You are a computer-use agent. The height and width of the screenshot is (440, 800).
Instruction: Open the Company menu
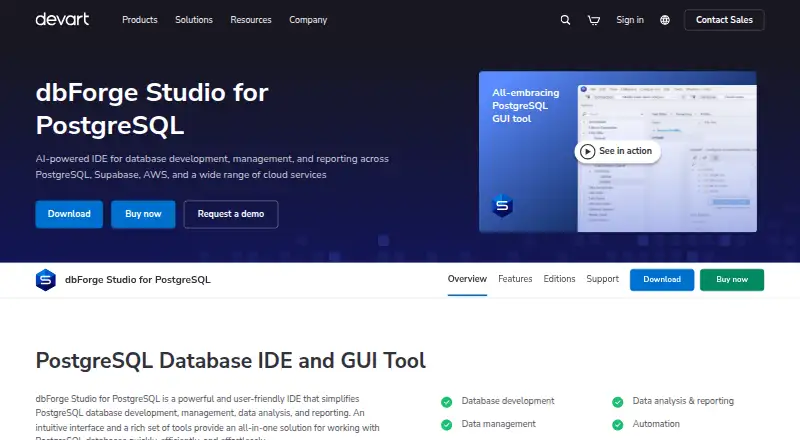pos(308,20)
